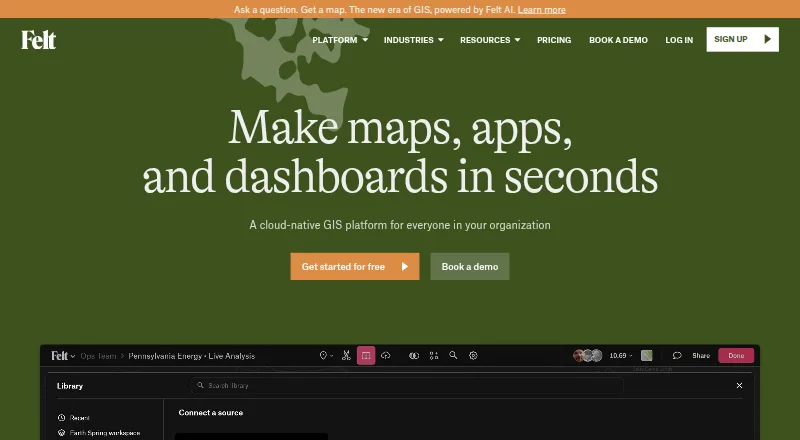Click the arrow icon inside the Sign Up button
This screenshot has width=800, height=440.
pyautogui.click(x=767, y=39)
